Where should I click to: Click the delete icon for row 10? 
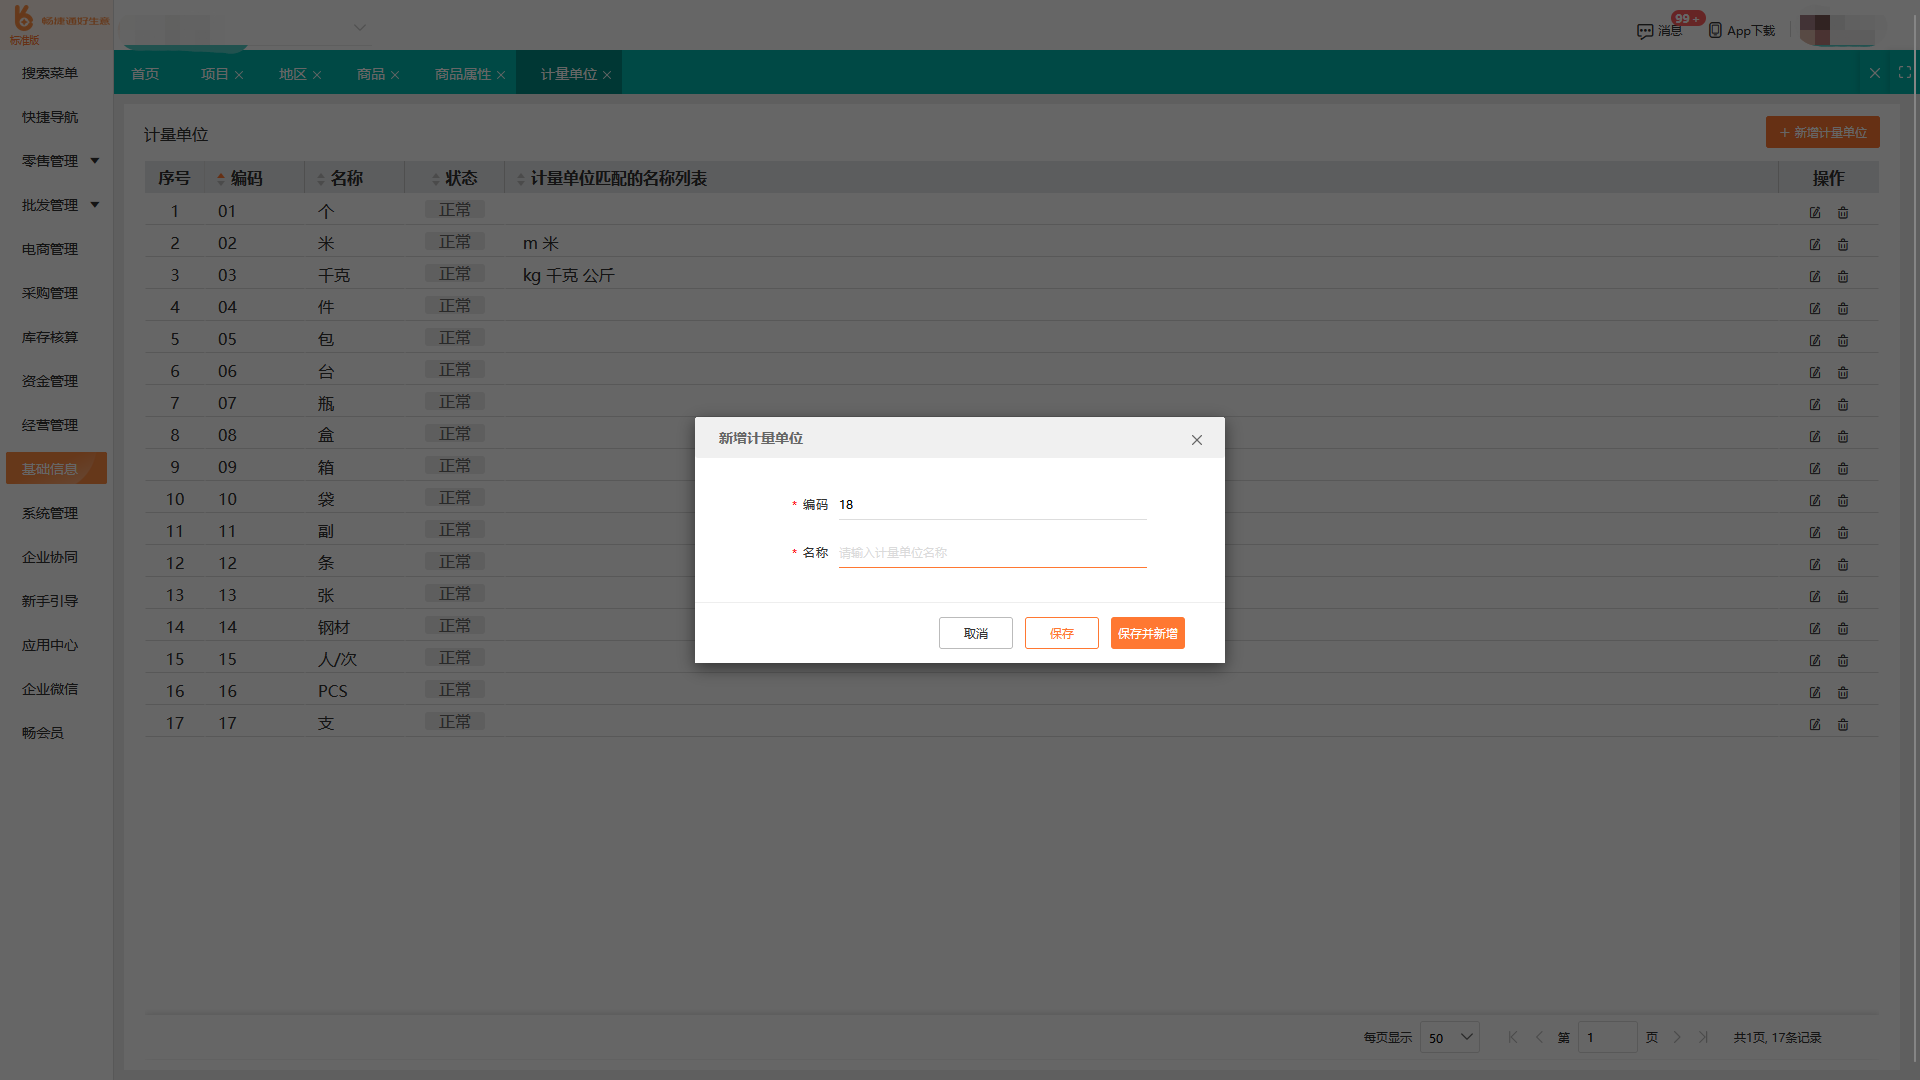pyautogui.click(x=1844, y=501)
